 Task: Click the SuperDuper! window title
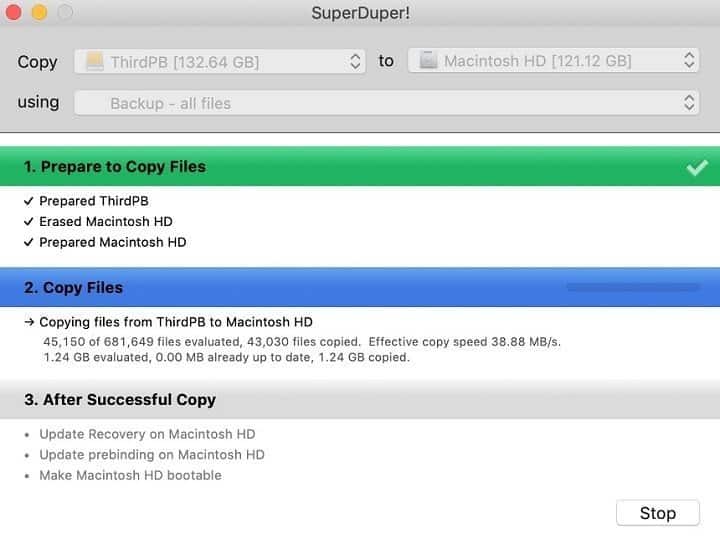(360, 13)
